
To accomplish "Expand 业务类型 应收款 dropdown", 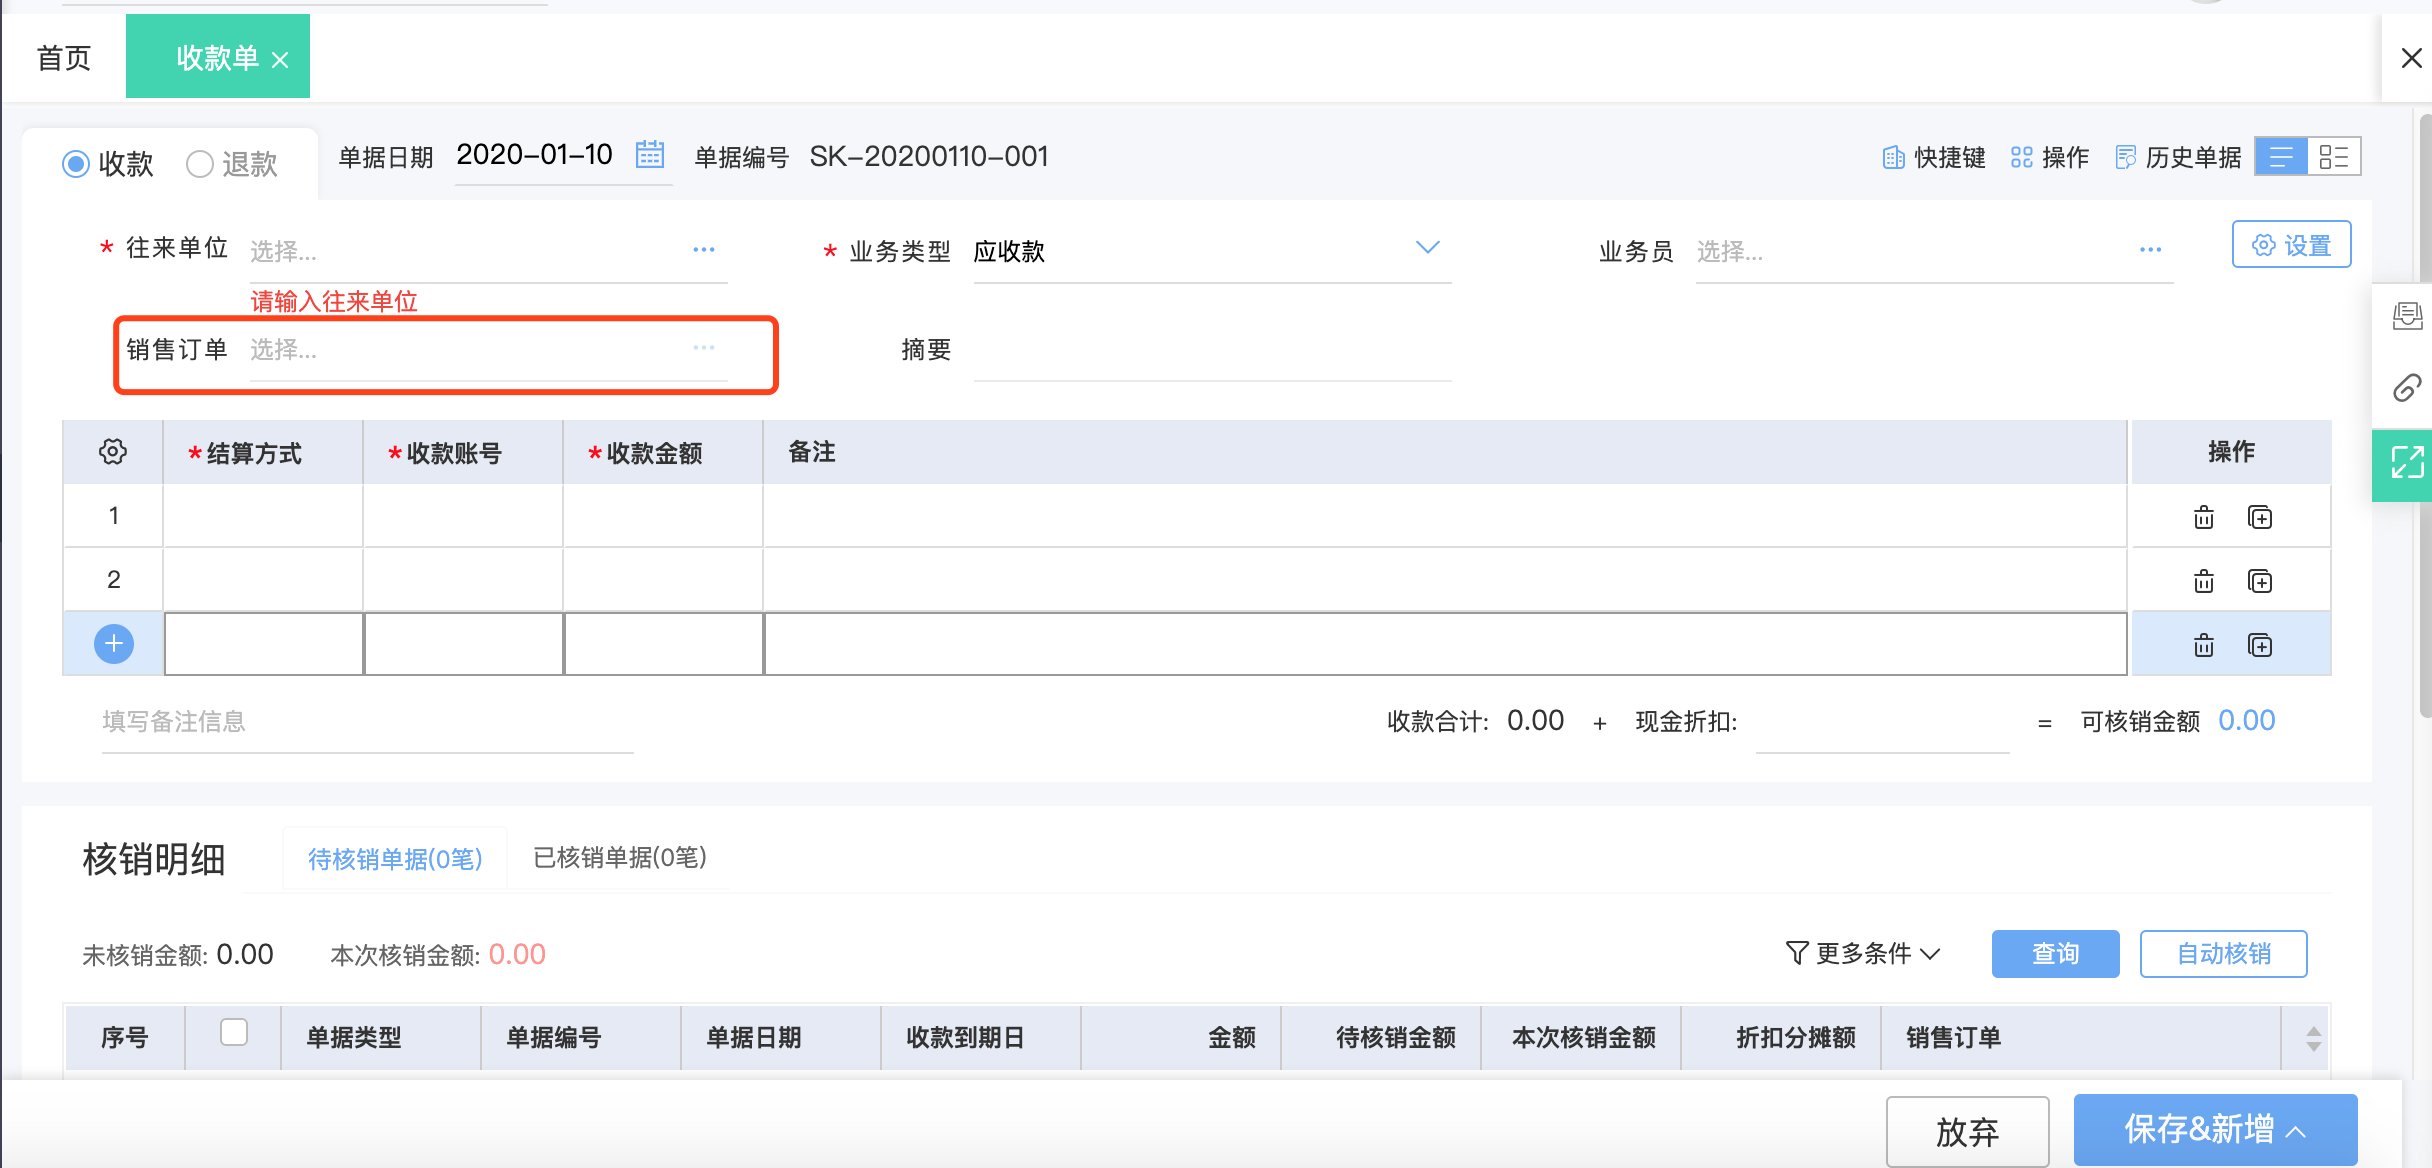I will [1427, 248].
